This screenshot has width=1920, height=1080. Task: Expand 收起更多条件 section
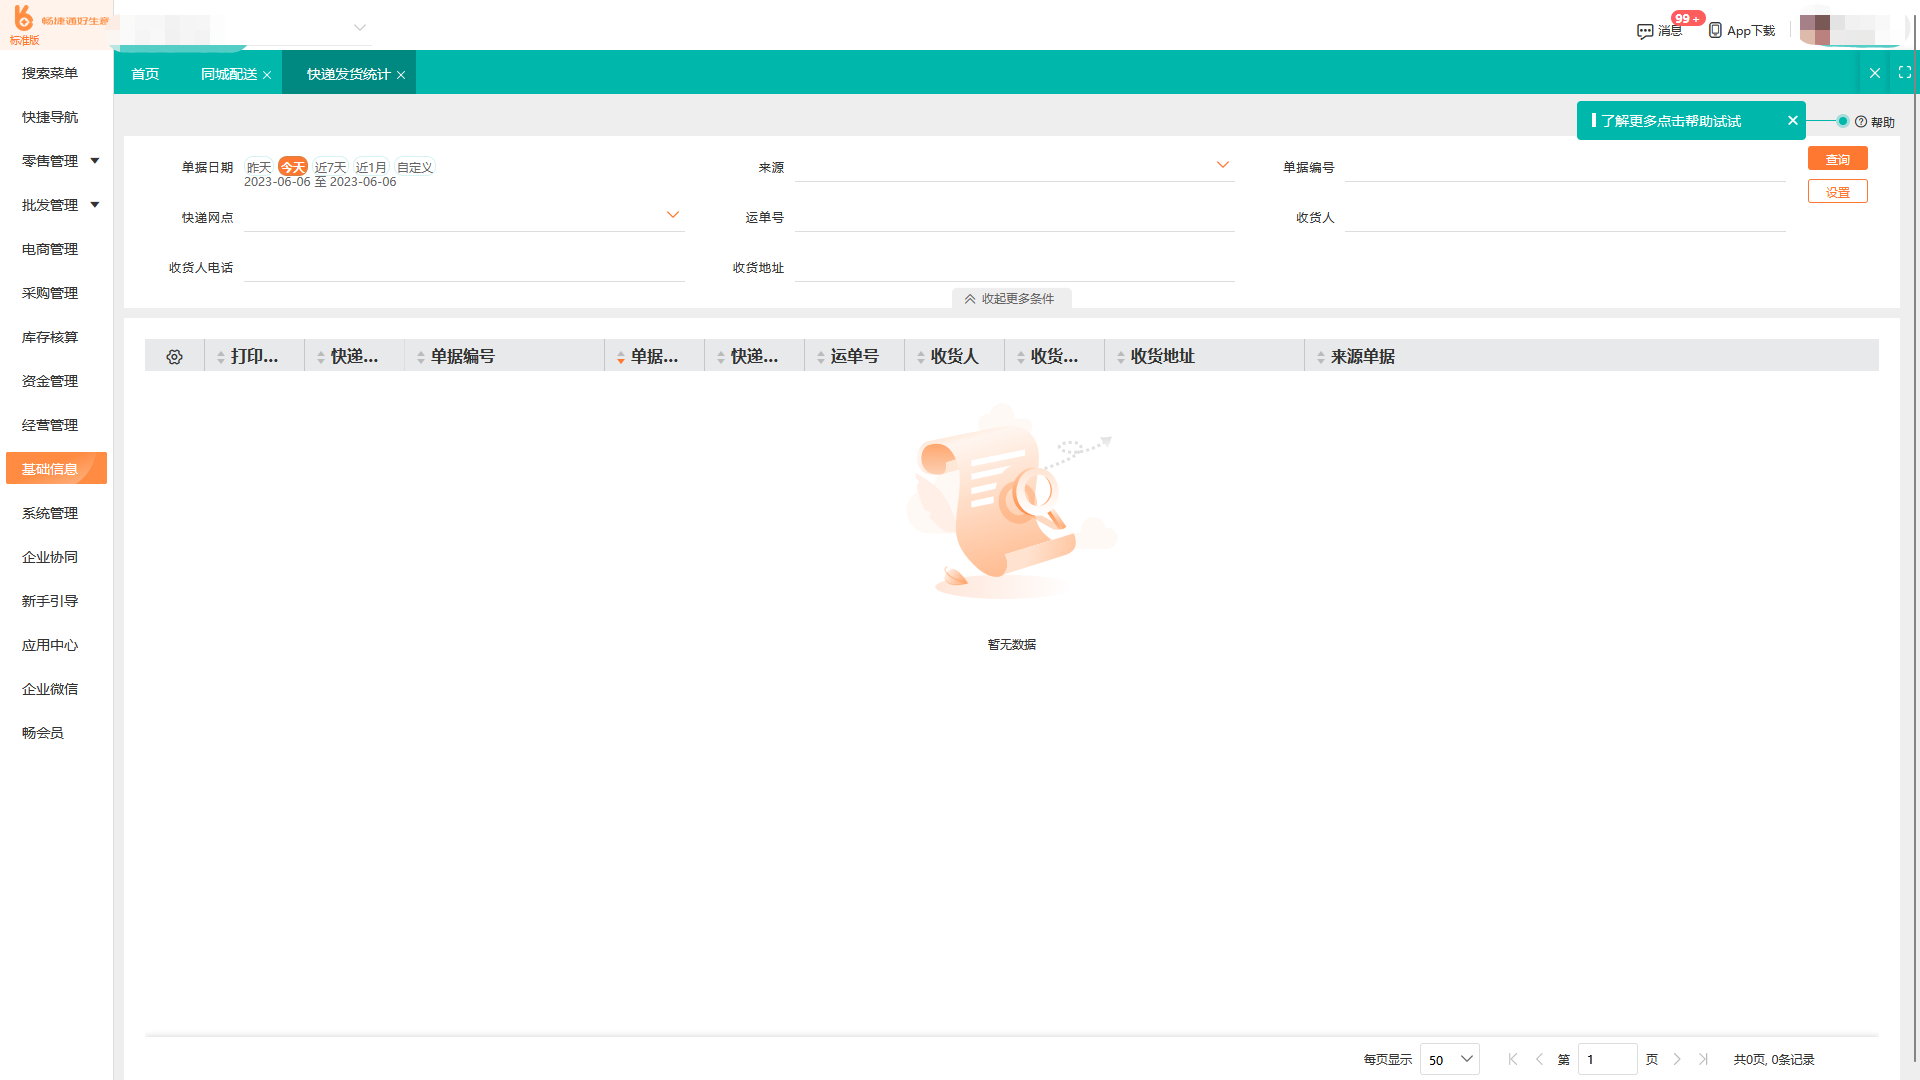[1009, 299]
